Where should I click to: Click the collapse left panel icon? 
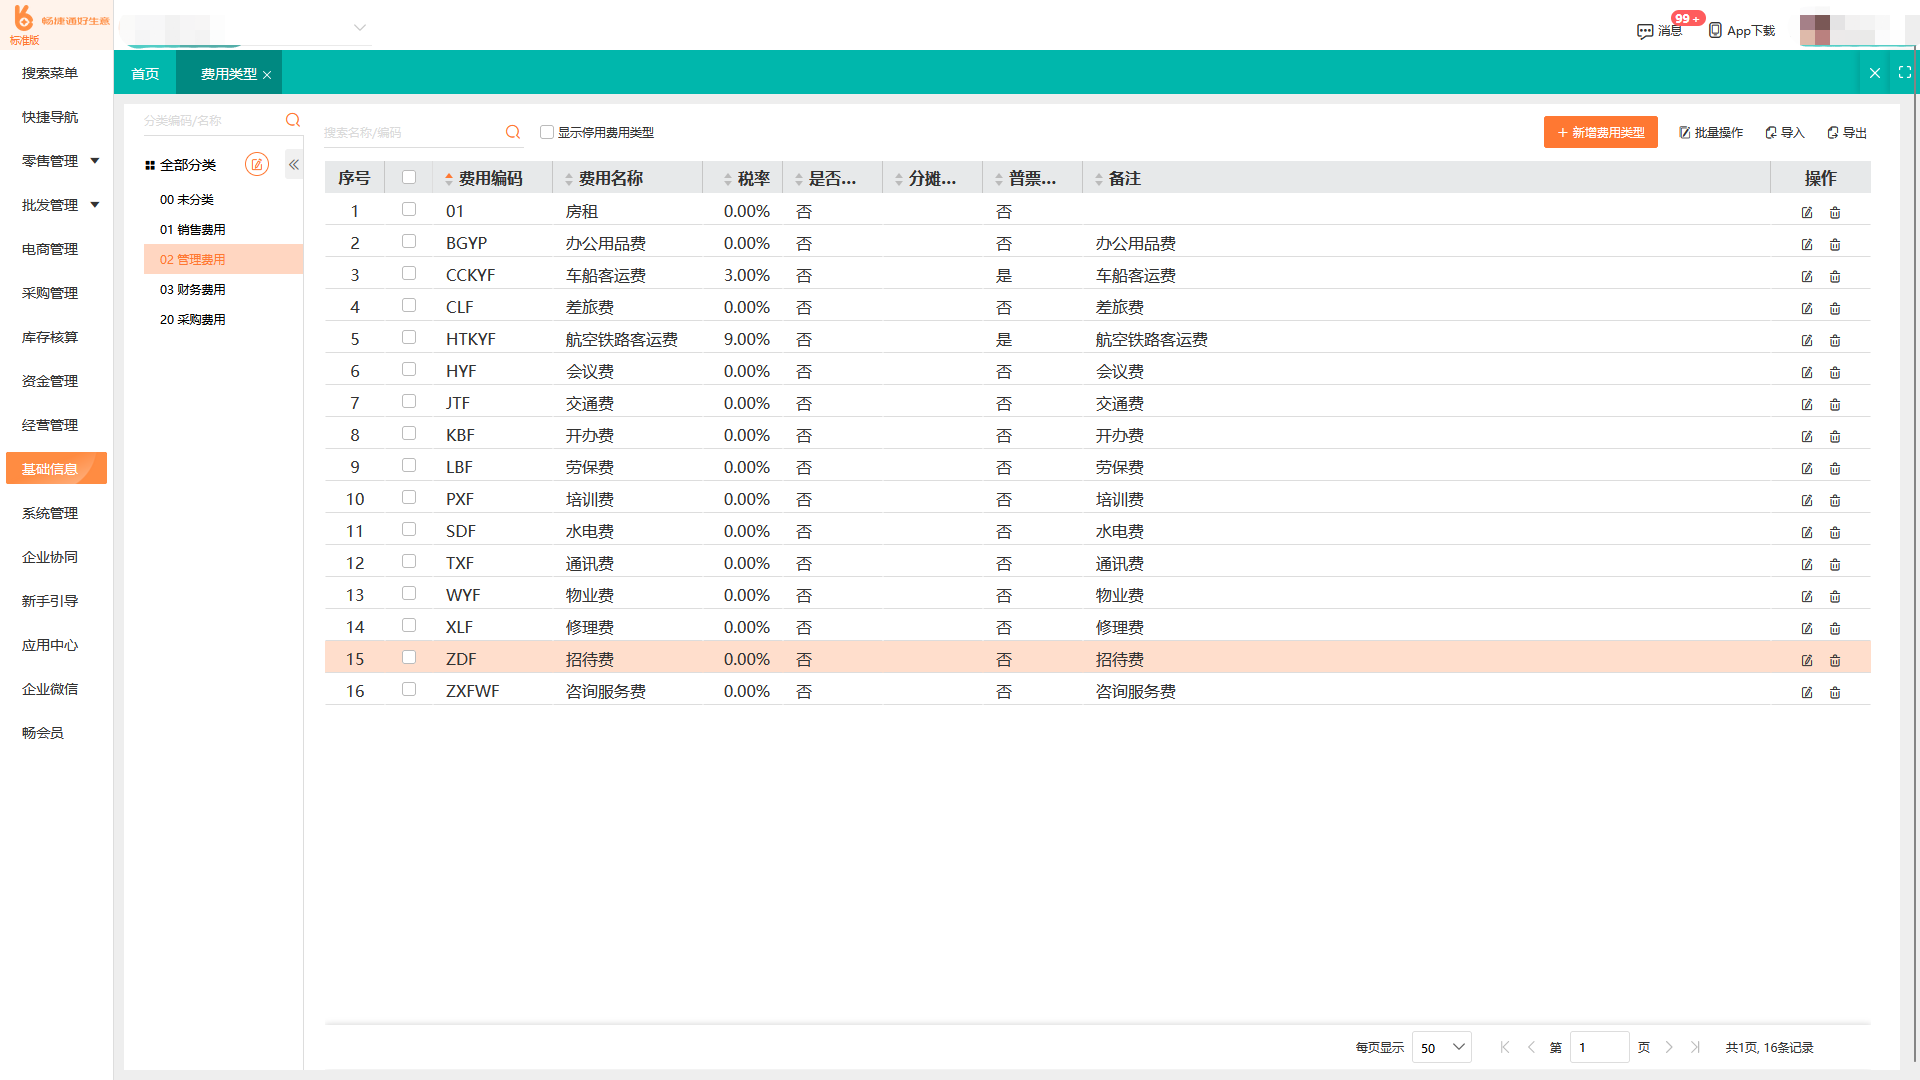pyautogui.click(x=293, y=162)
